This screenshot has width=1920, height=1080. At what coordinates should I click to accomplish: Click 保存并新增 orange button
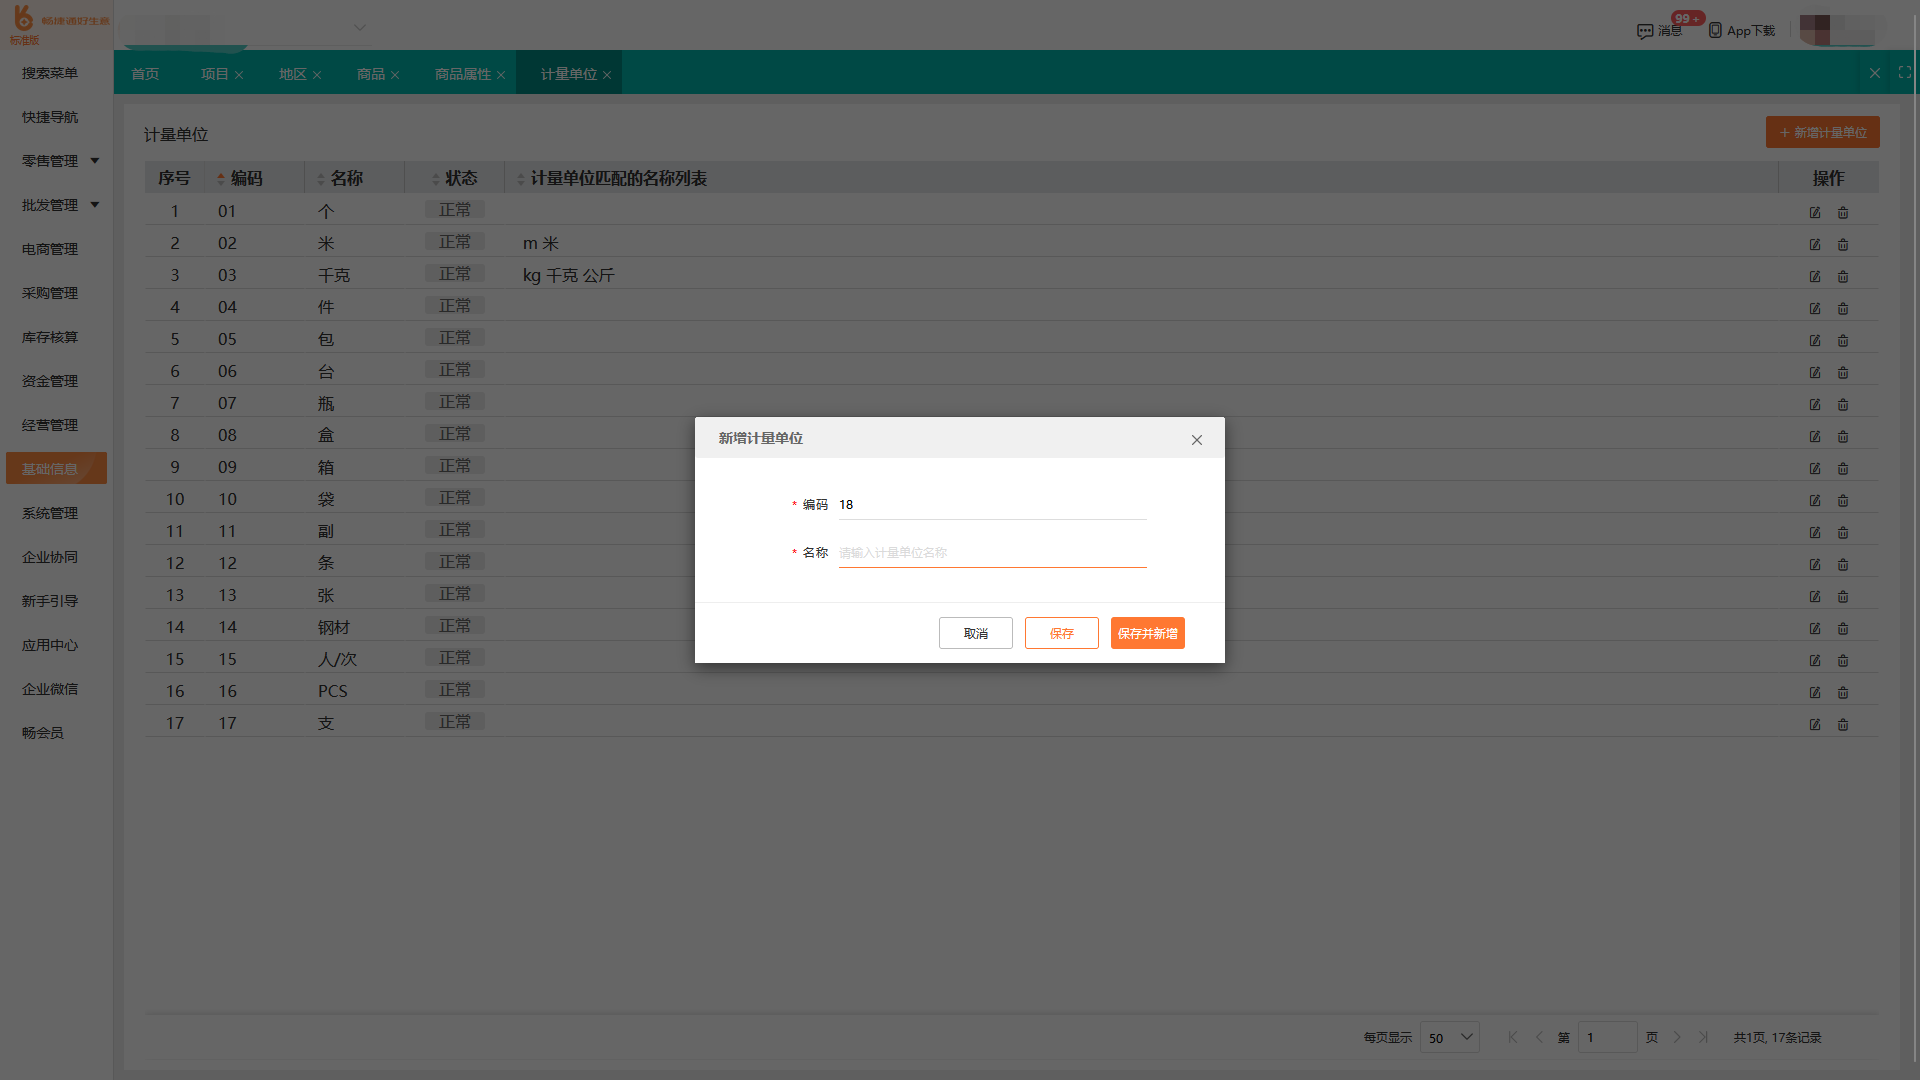tap(1147, 633)
